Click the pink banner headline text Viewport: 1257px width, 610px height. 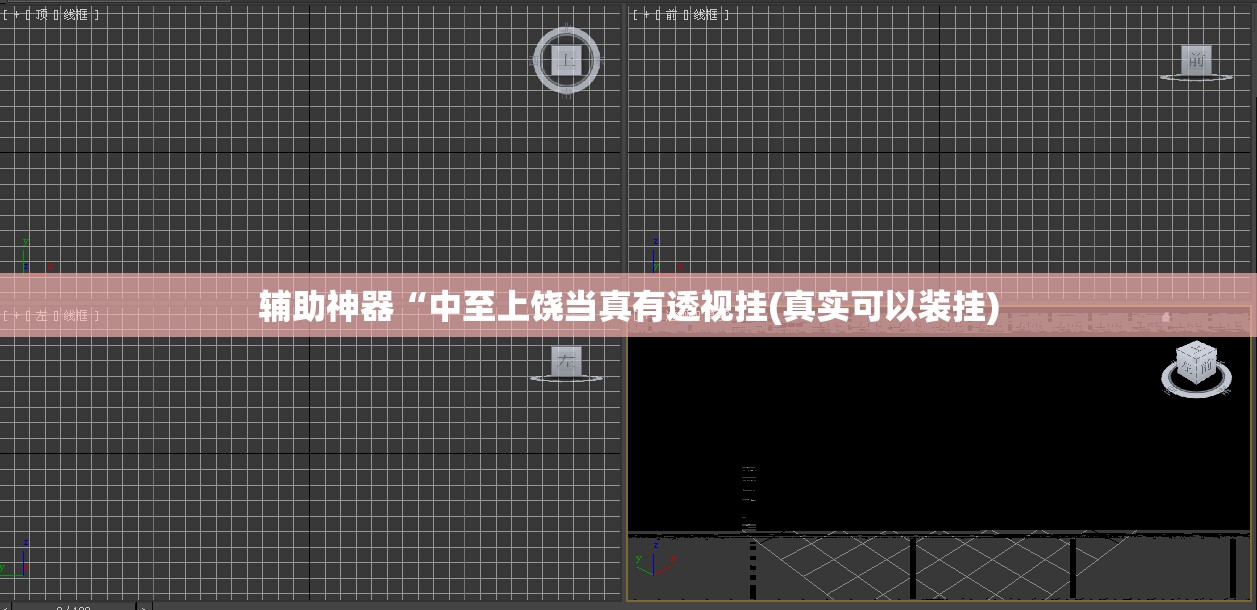point(628,306)
